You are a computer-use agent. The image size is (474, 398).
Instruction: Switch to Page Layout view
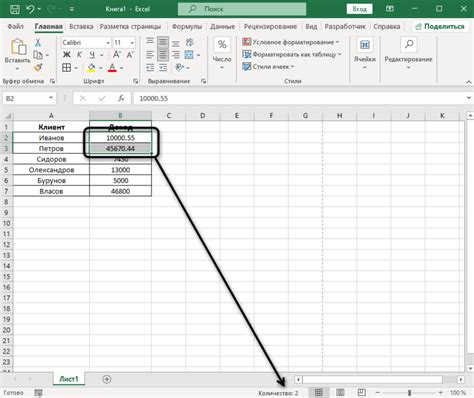click(340, 393)
